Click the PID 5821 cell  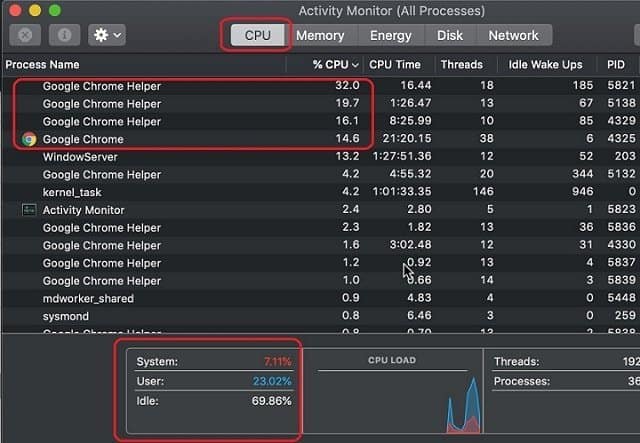click(621, 85)
